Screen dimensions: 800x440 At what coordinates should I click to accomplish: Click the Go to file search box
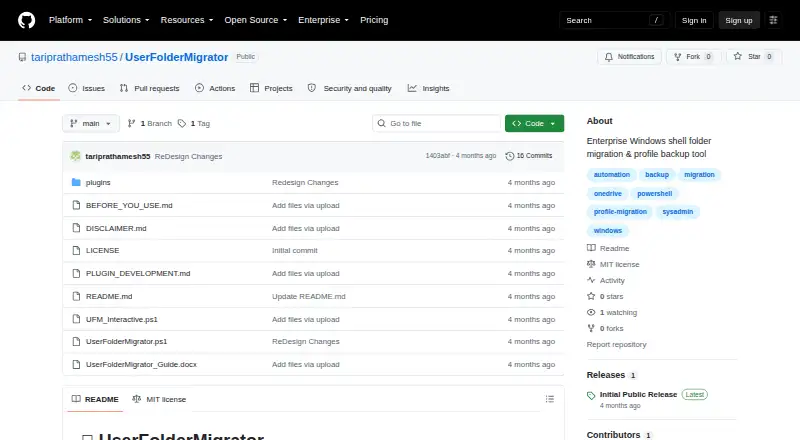click(x=437, y=124)
